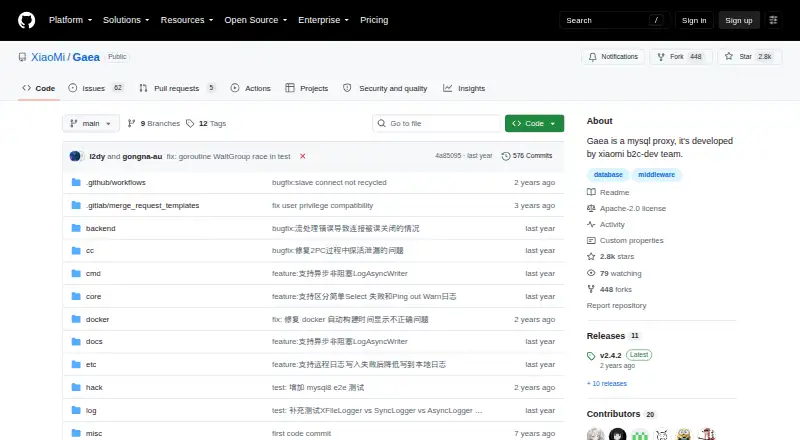Open the Platform dropdown menu
Image resolution: width=800 pixels, height=440 pixels.
point(70,20)
